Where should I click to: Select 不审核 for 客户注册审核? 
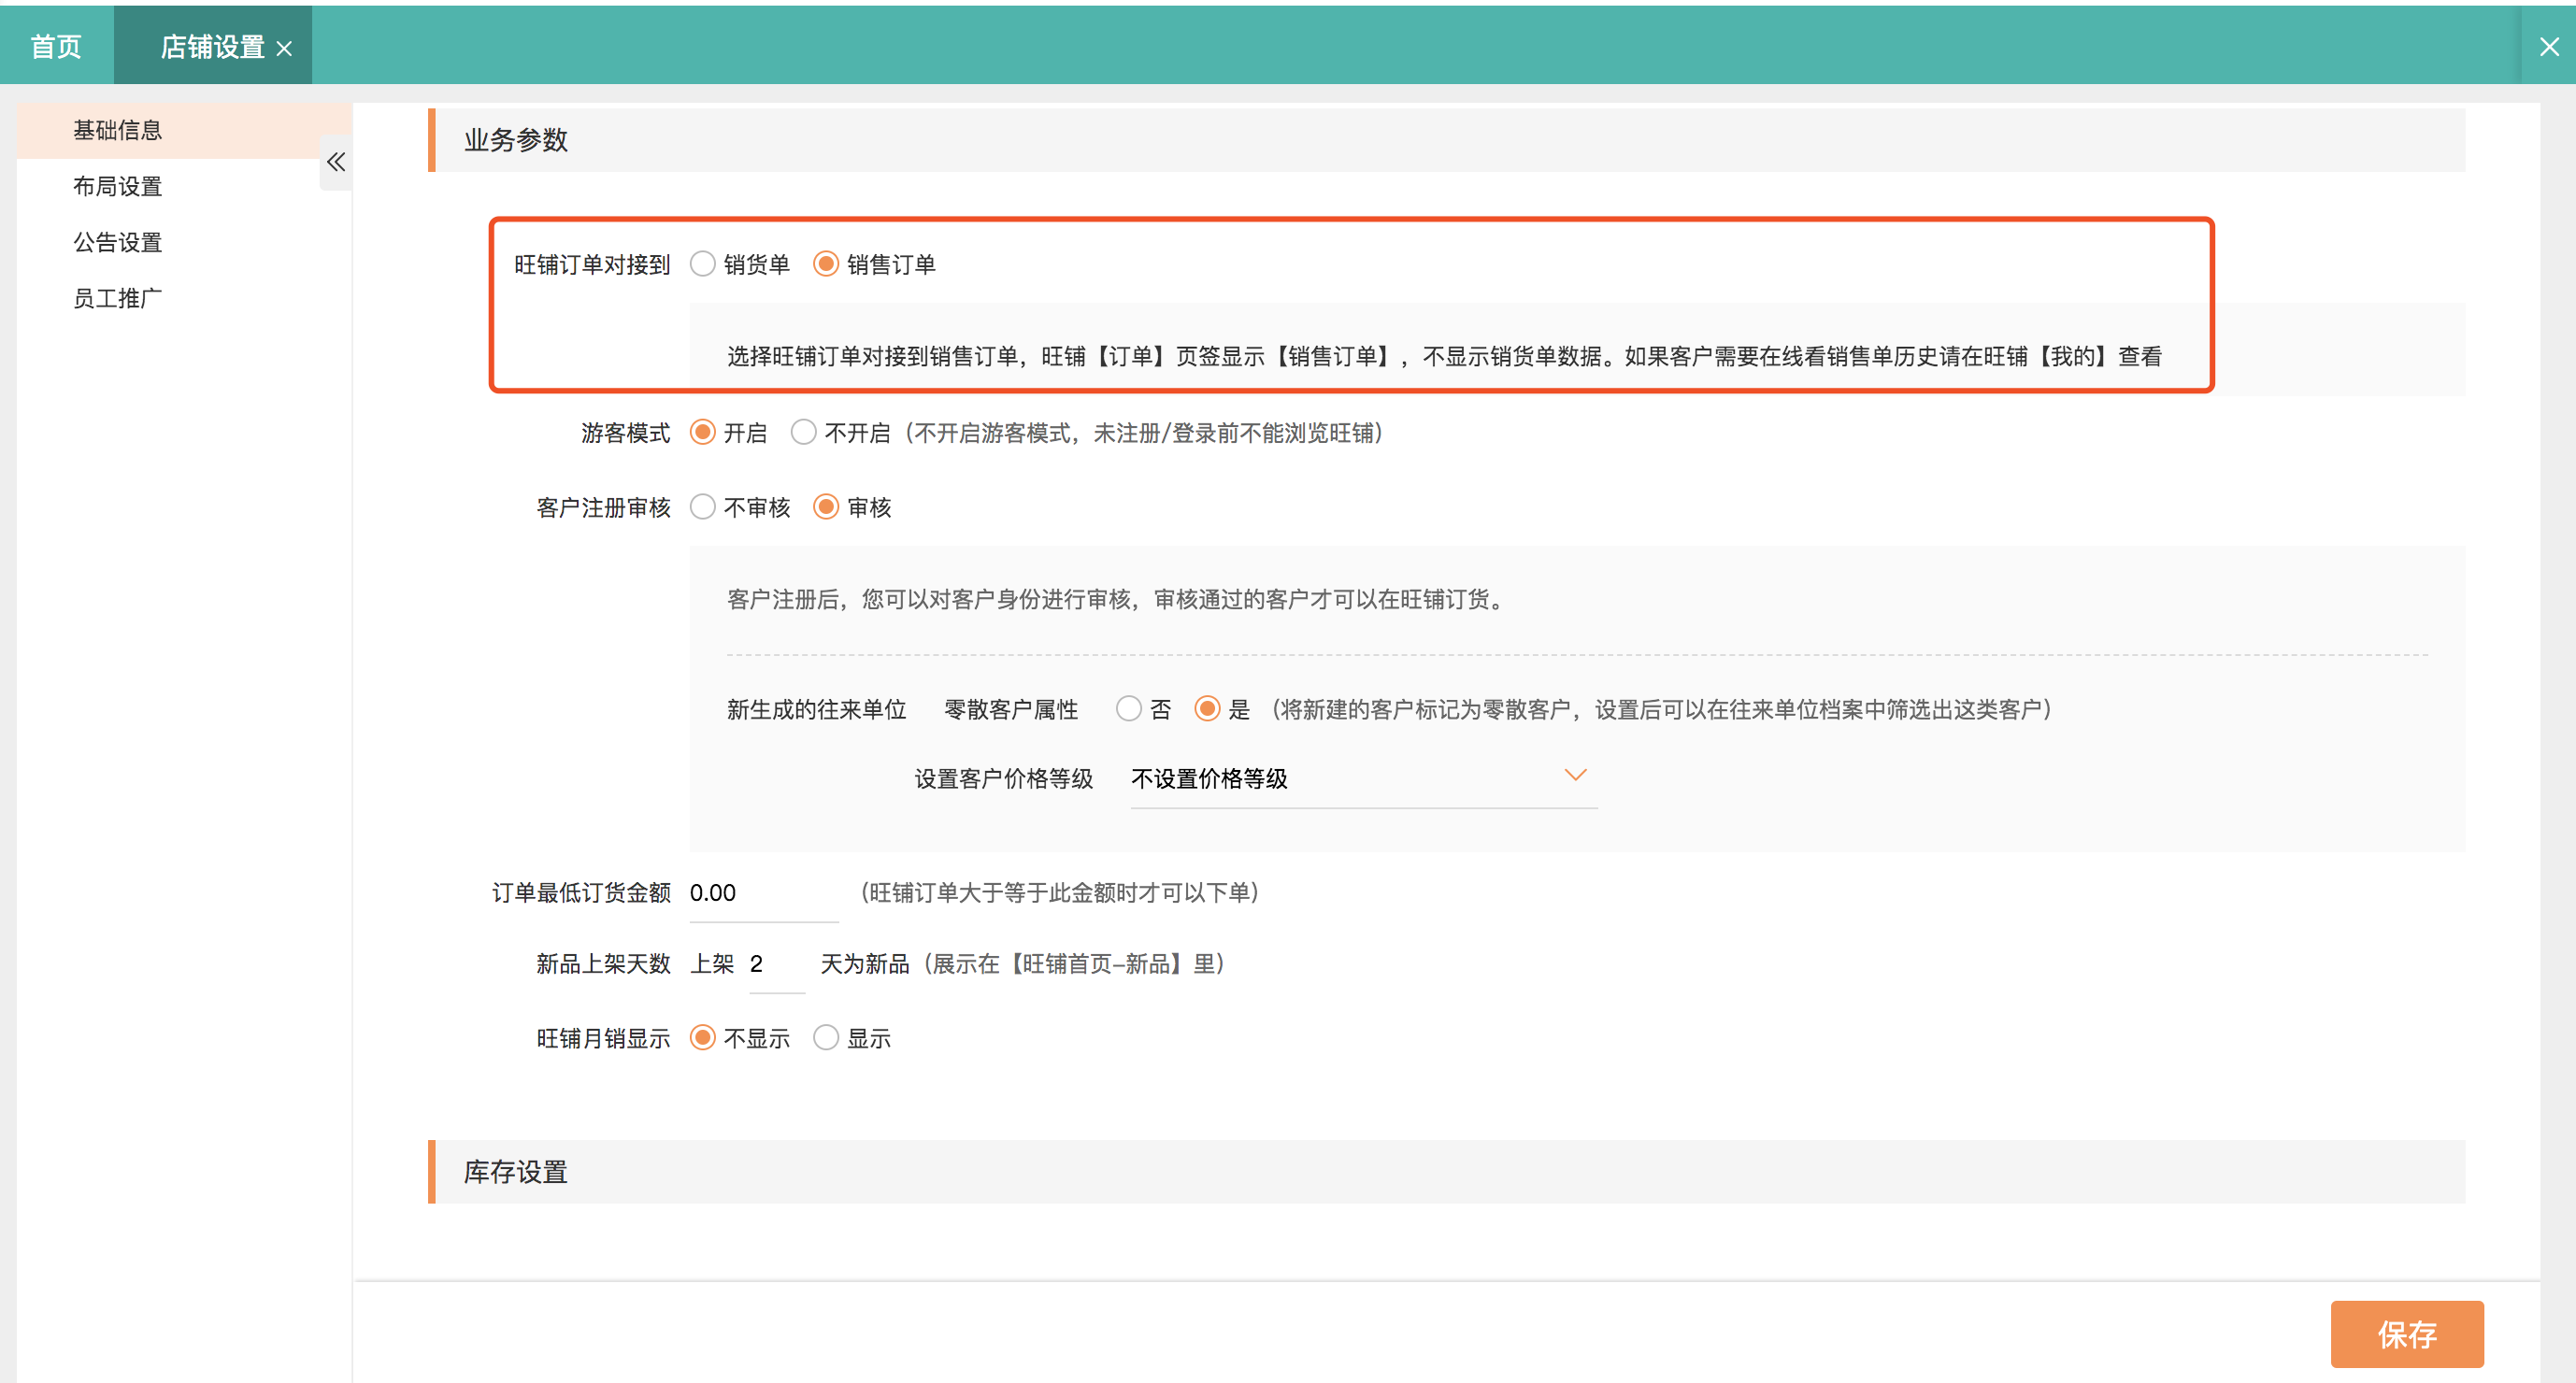pyautogui.click(x=700, y=506)
